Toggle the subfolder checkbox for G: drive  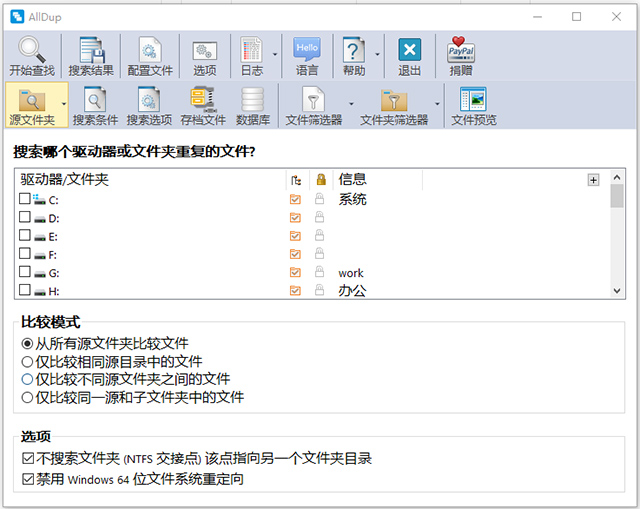(295, 272)
